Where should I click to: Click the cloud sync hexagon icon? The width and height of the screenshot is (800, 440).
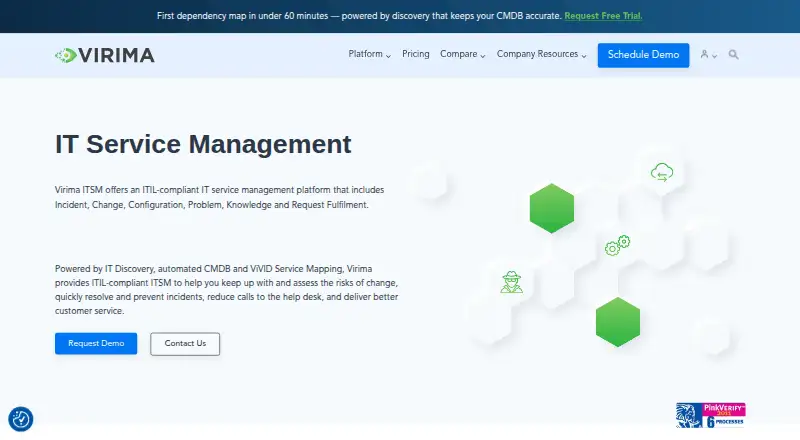[x=662, y=173]
